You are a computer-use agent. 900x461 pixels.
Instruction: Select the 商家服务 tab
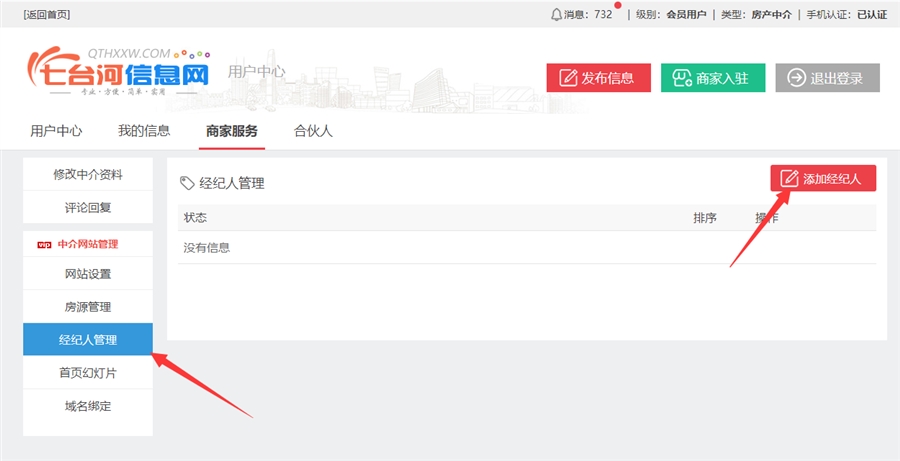click(231, 131)
